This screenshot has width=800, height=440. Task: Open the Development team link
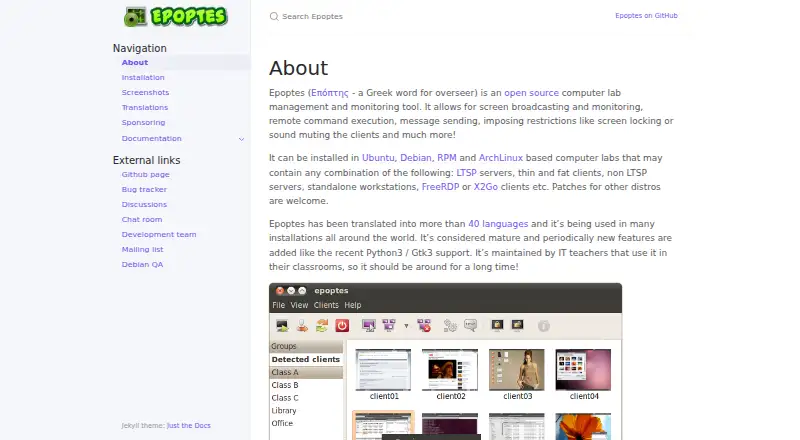[x=159, y=234]
